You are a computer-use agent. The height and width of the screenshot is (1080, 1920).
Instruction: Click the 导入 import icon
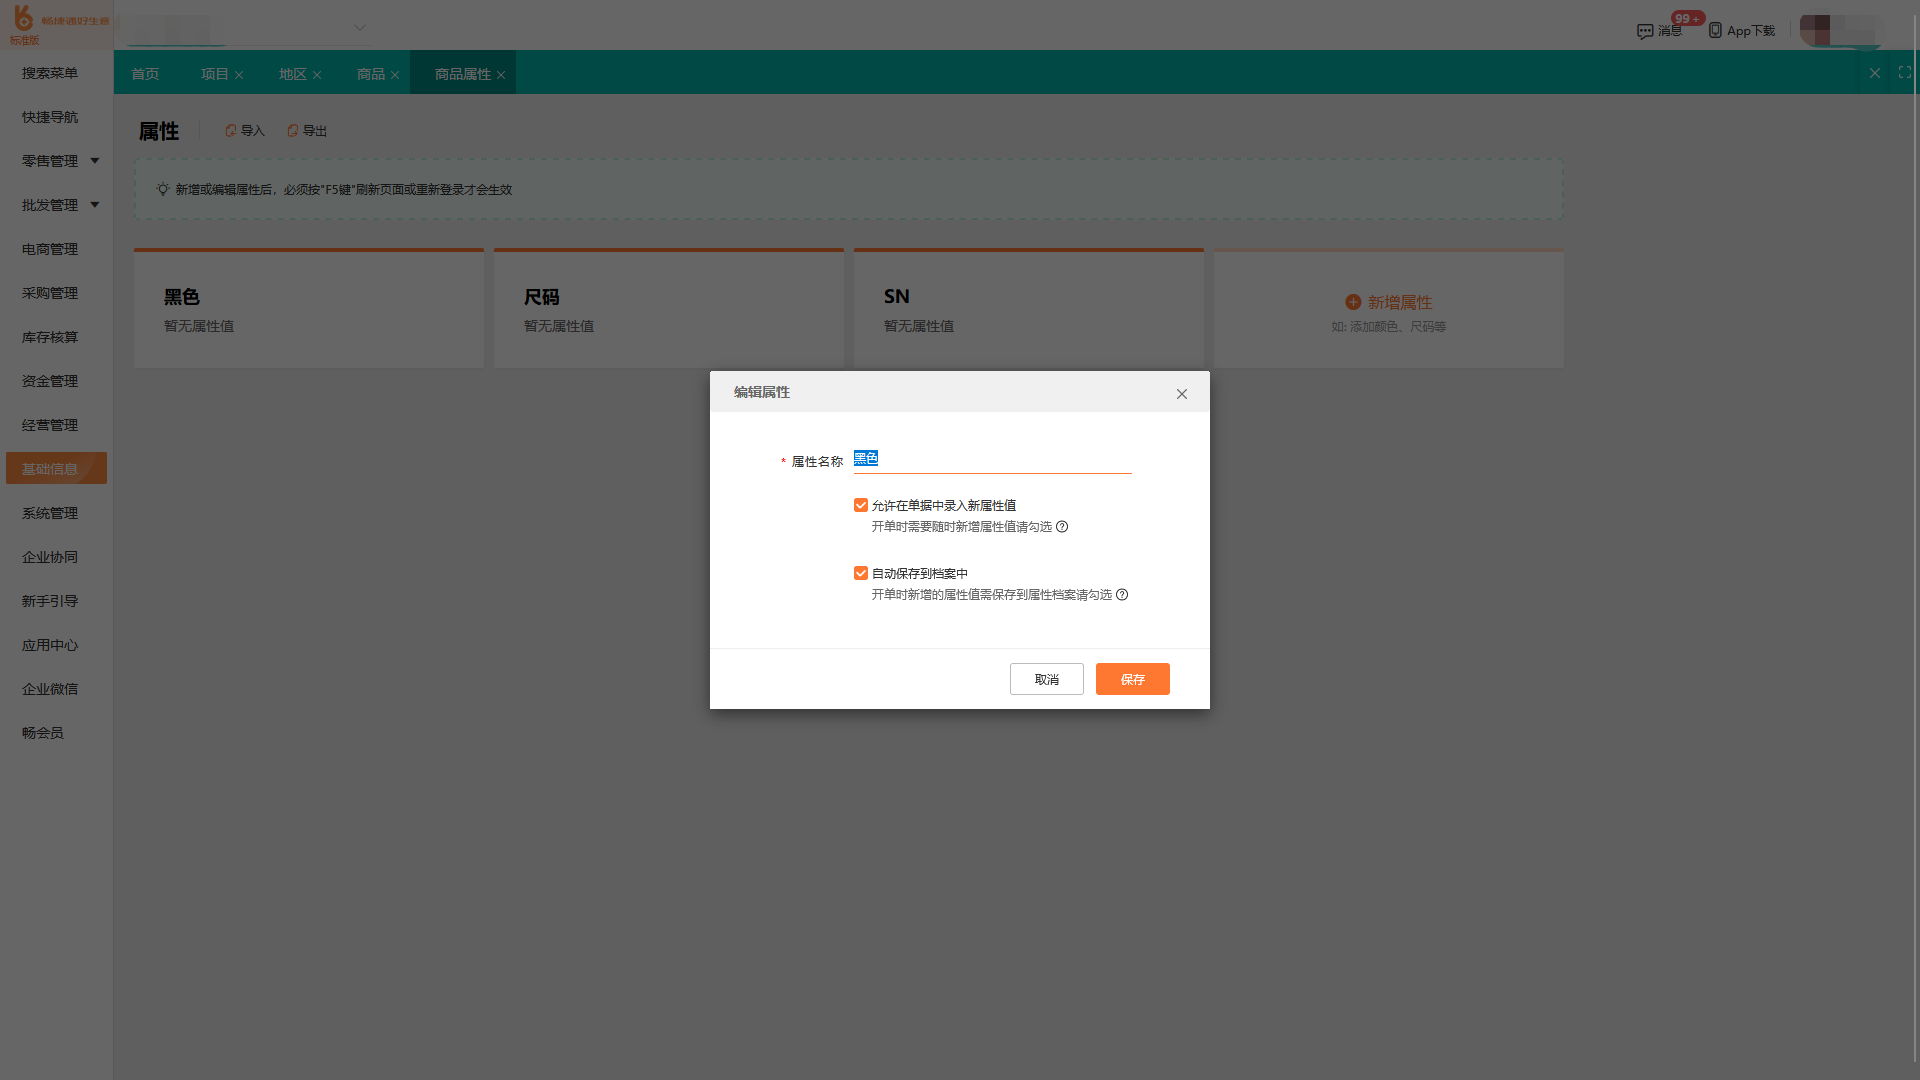[x=231, y=129]
